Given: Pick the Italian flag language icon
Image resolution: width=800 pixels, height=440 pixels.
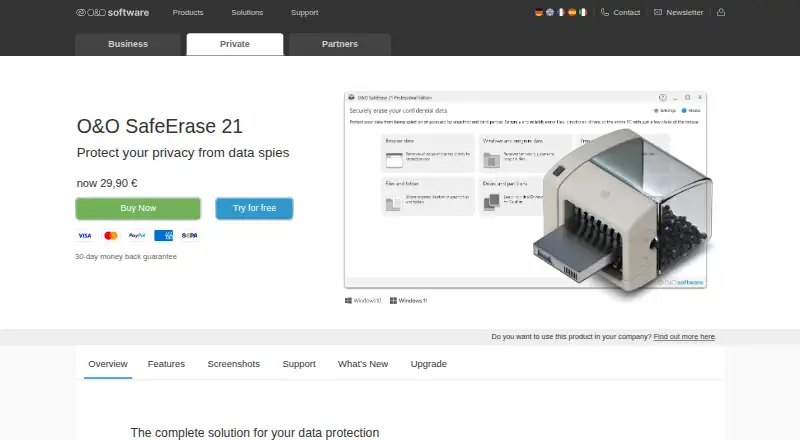Looking at the screenshot, I should pos(583,12).
